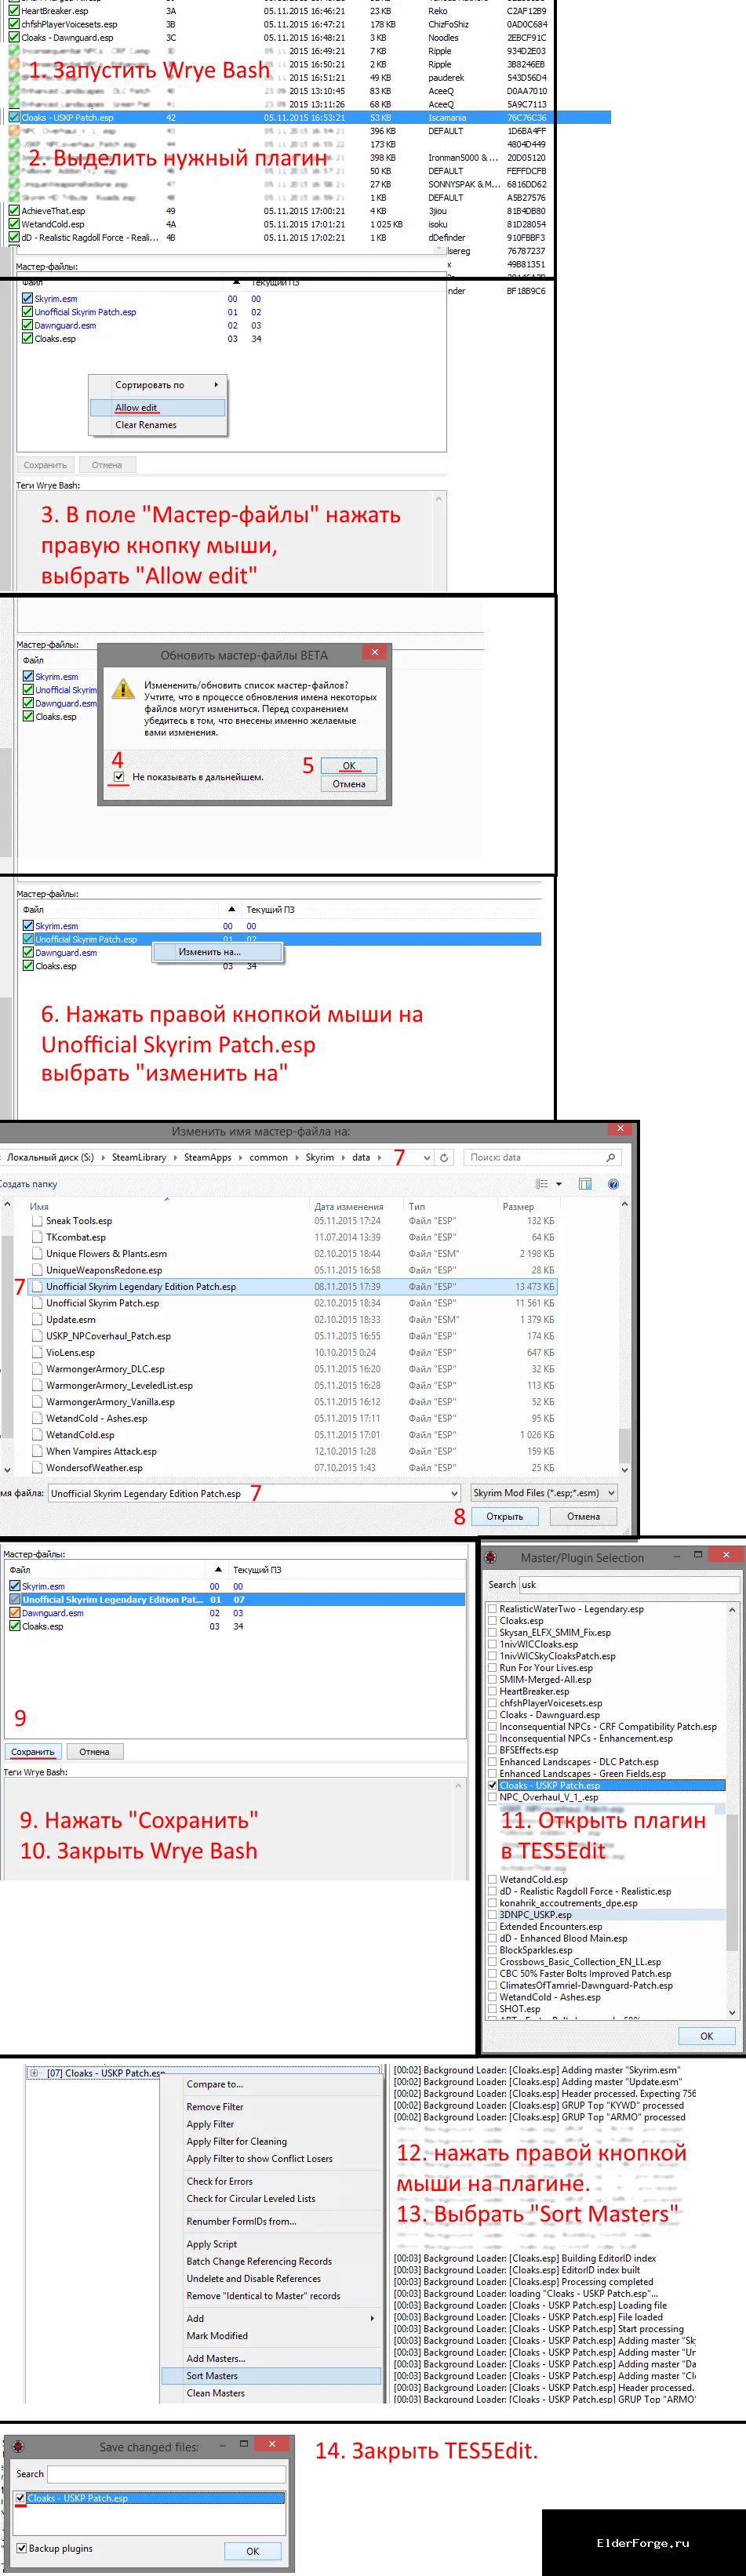
Task: Open the address bar path history dropdown
Action: [427, 1157]
